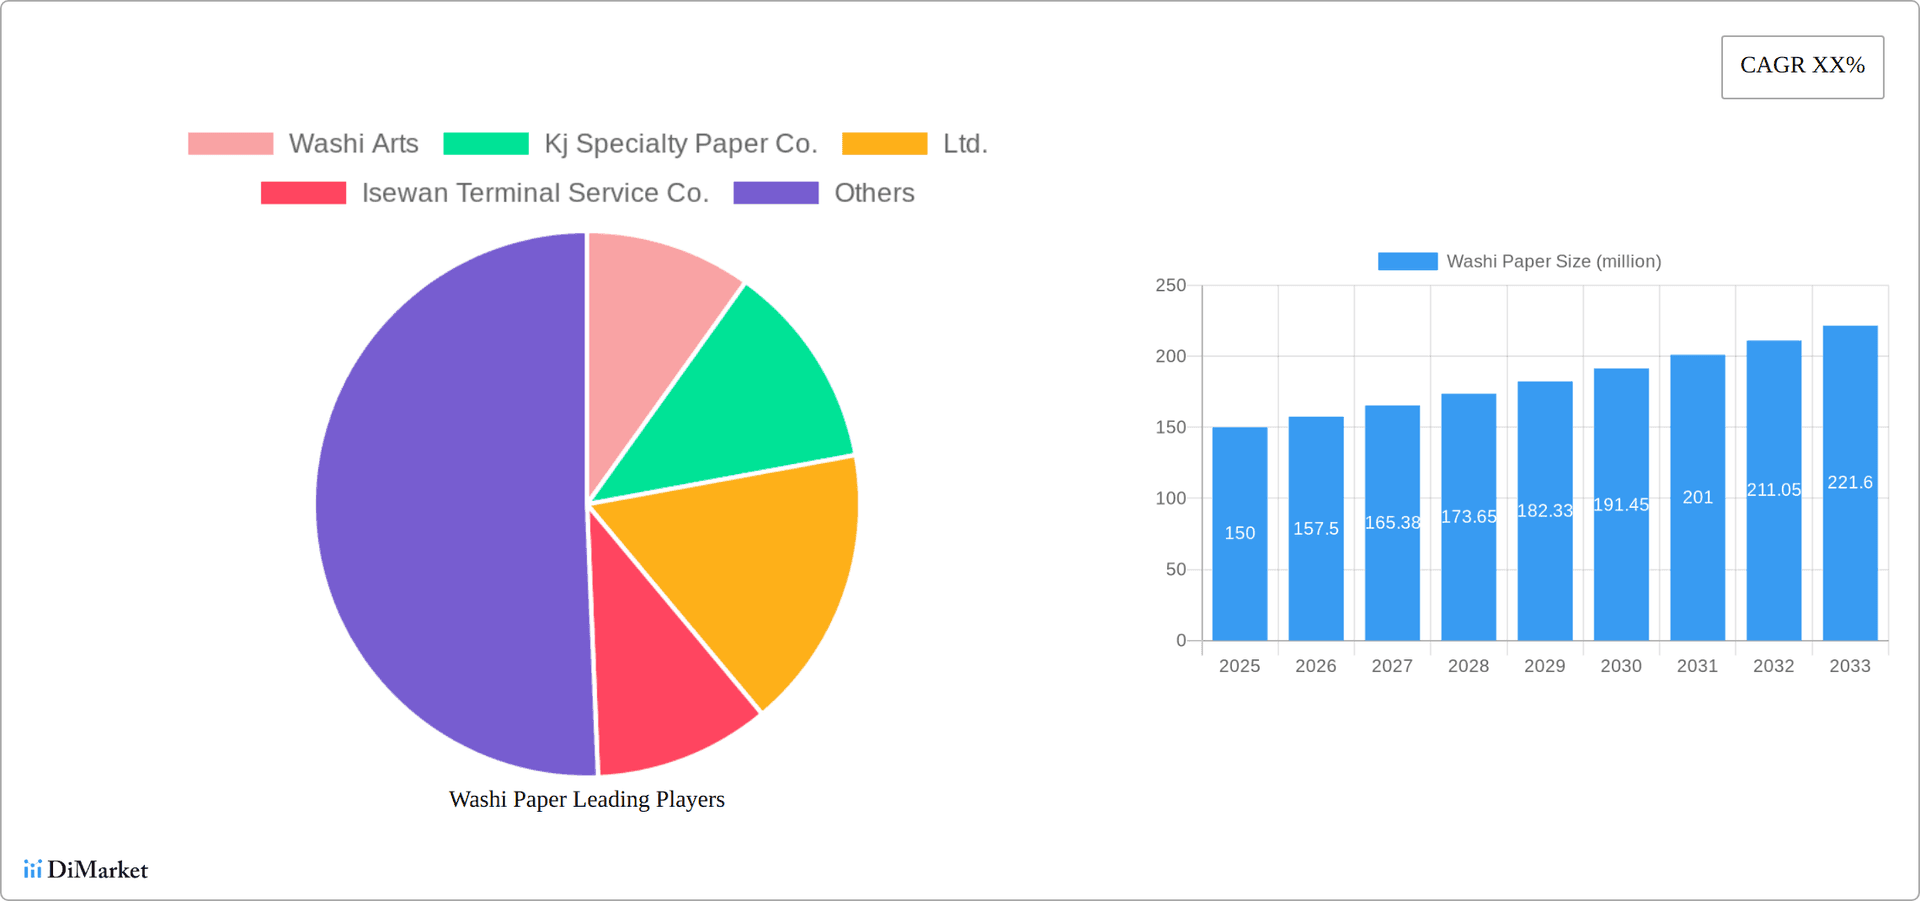Click the purple Others legend swatch

[776, 192]
